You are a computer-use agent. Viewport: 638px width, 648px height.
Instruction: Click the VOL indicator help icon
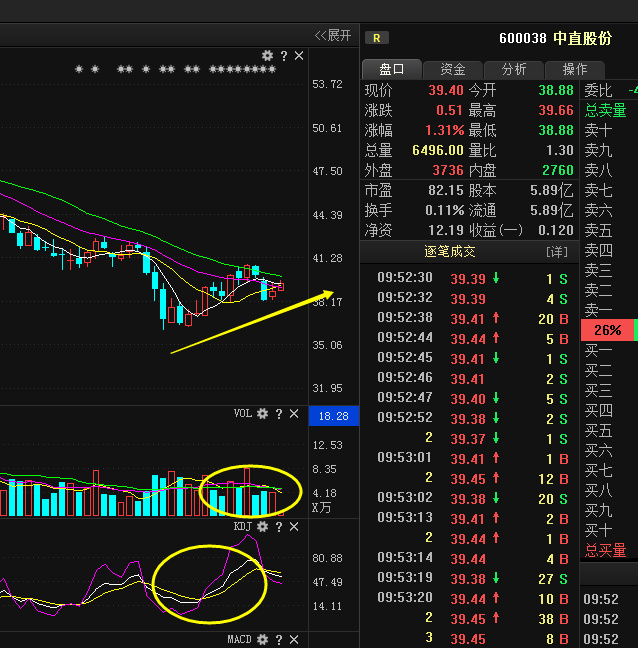(x=279, y=413)
